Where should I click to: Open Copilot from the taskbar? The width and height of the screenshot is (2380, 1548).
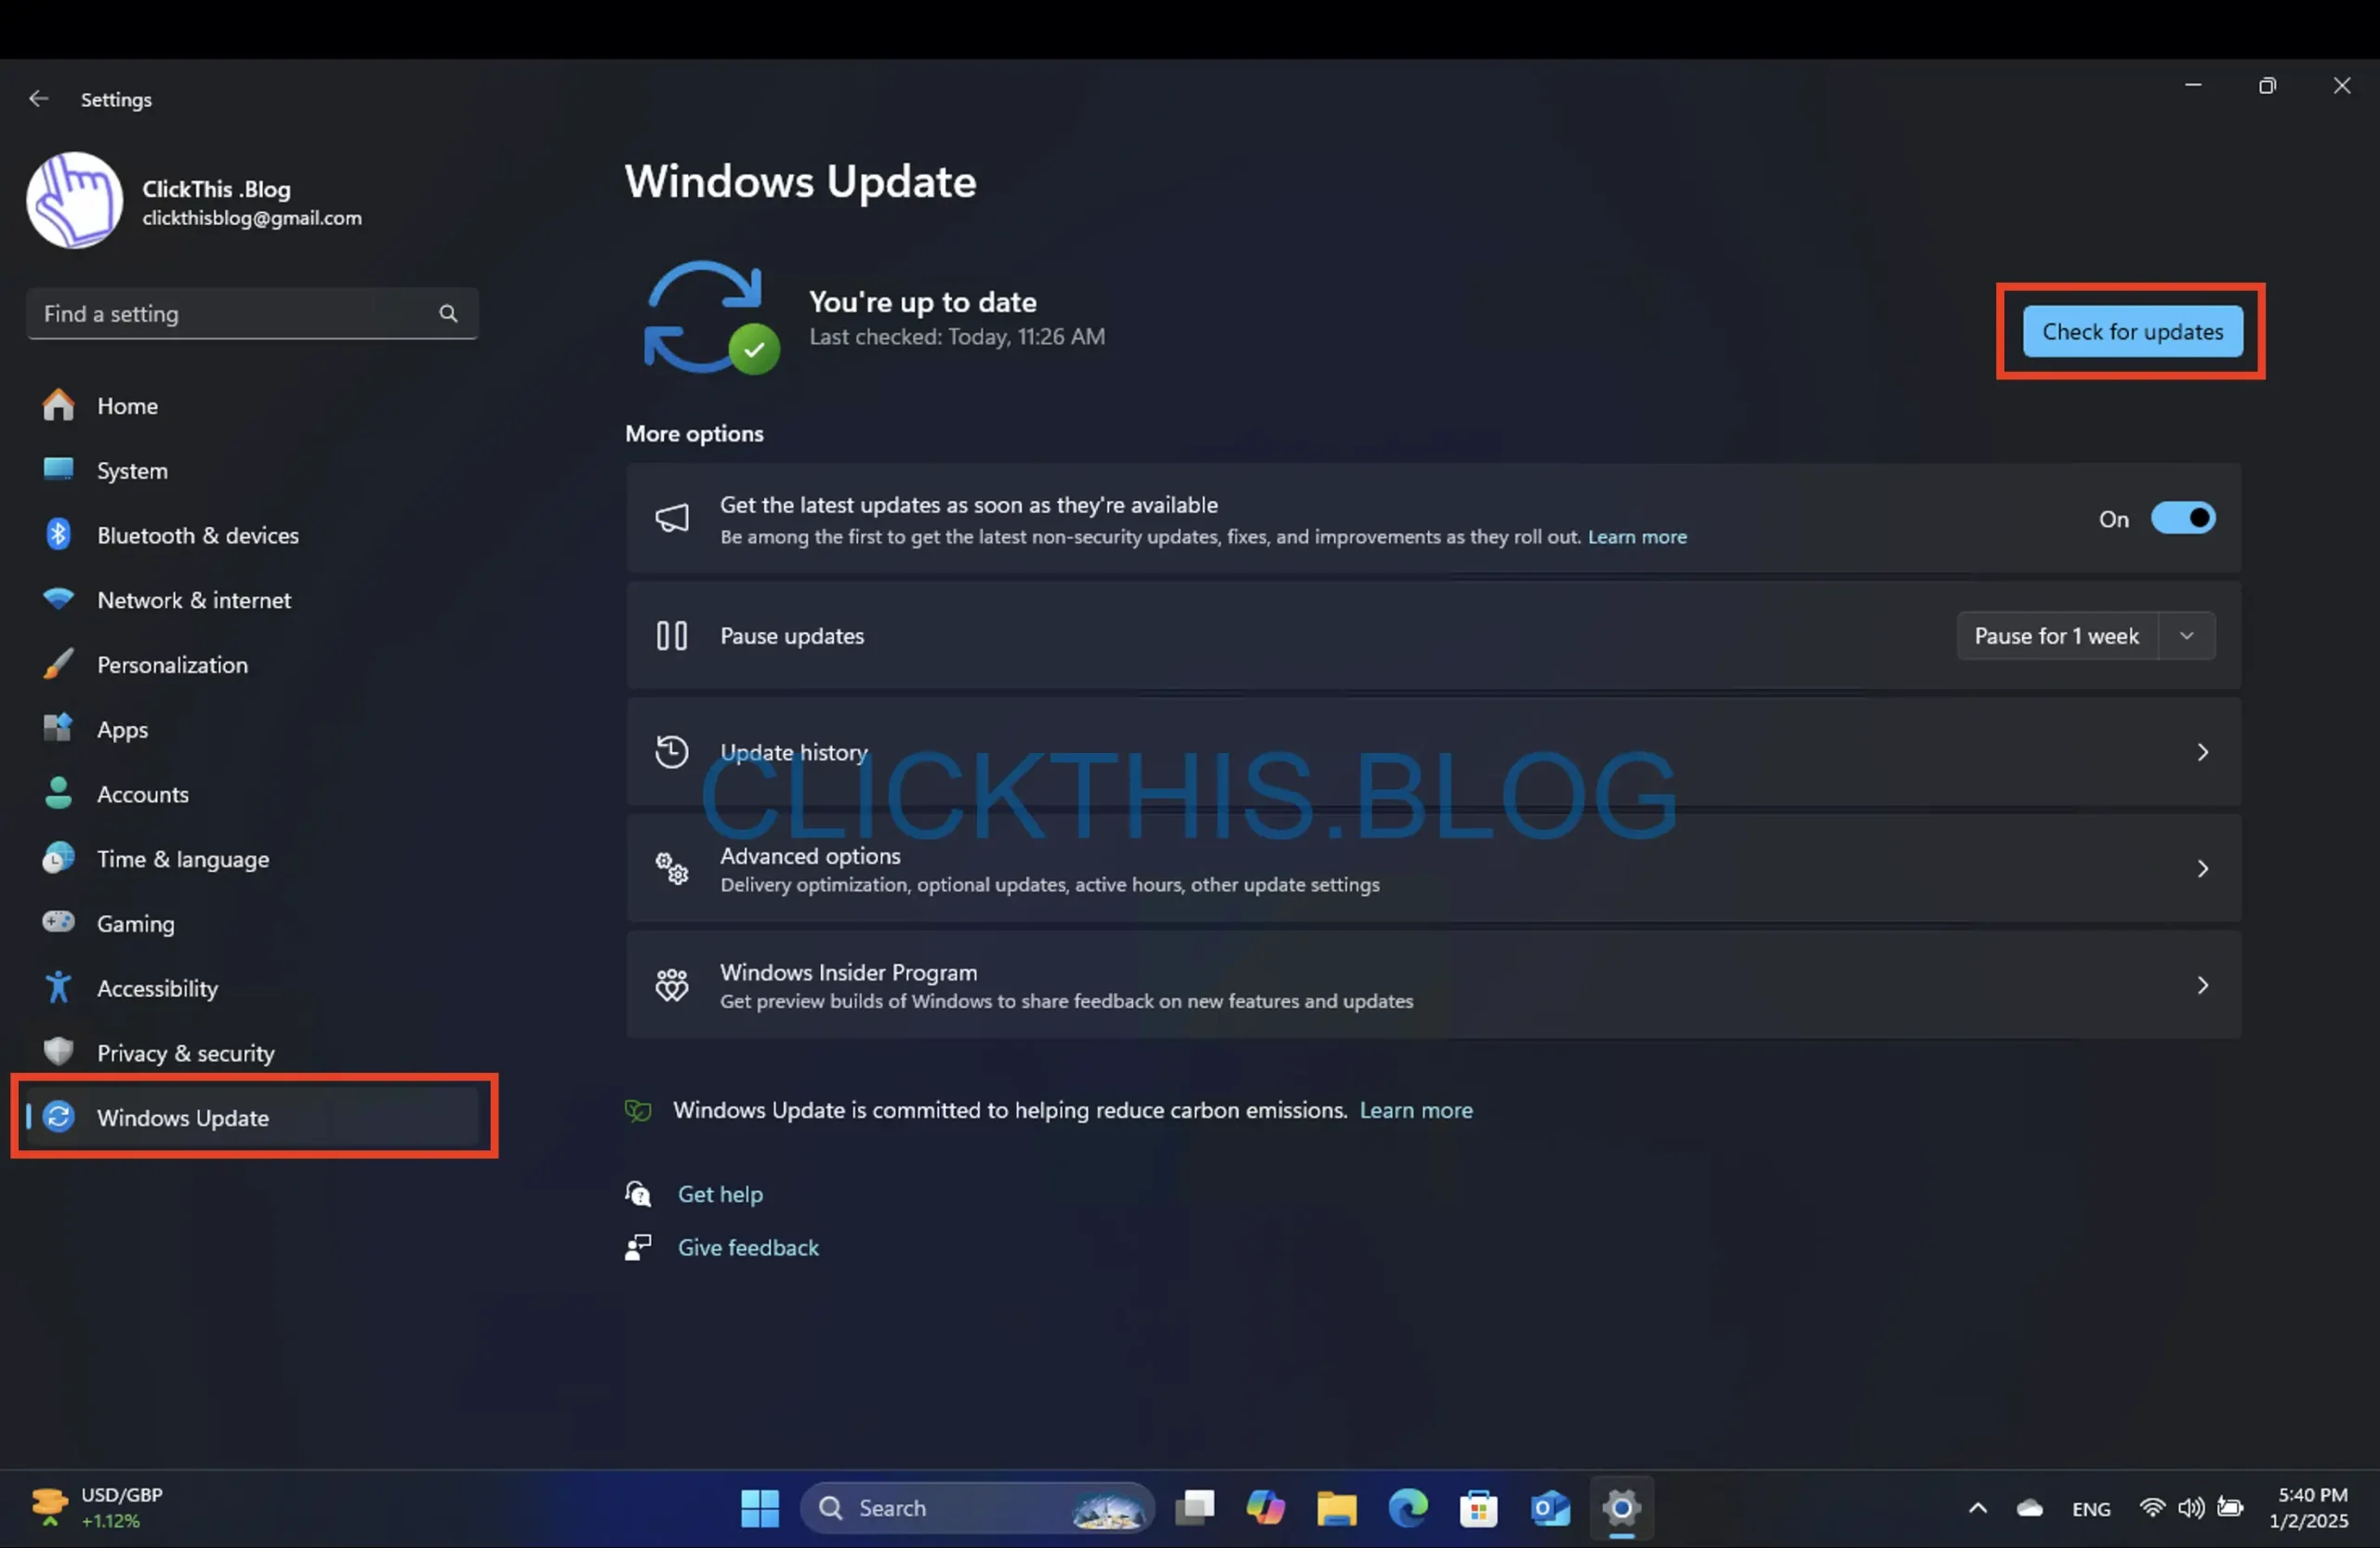1265,1508
